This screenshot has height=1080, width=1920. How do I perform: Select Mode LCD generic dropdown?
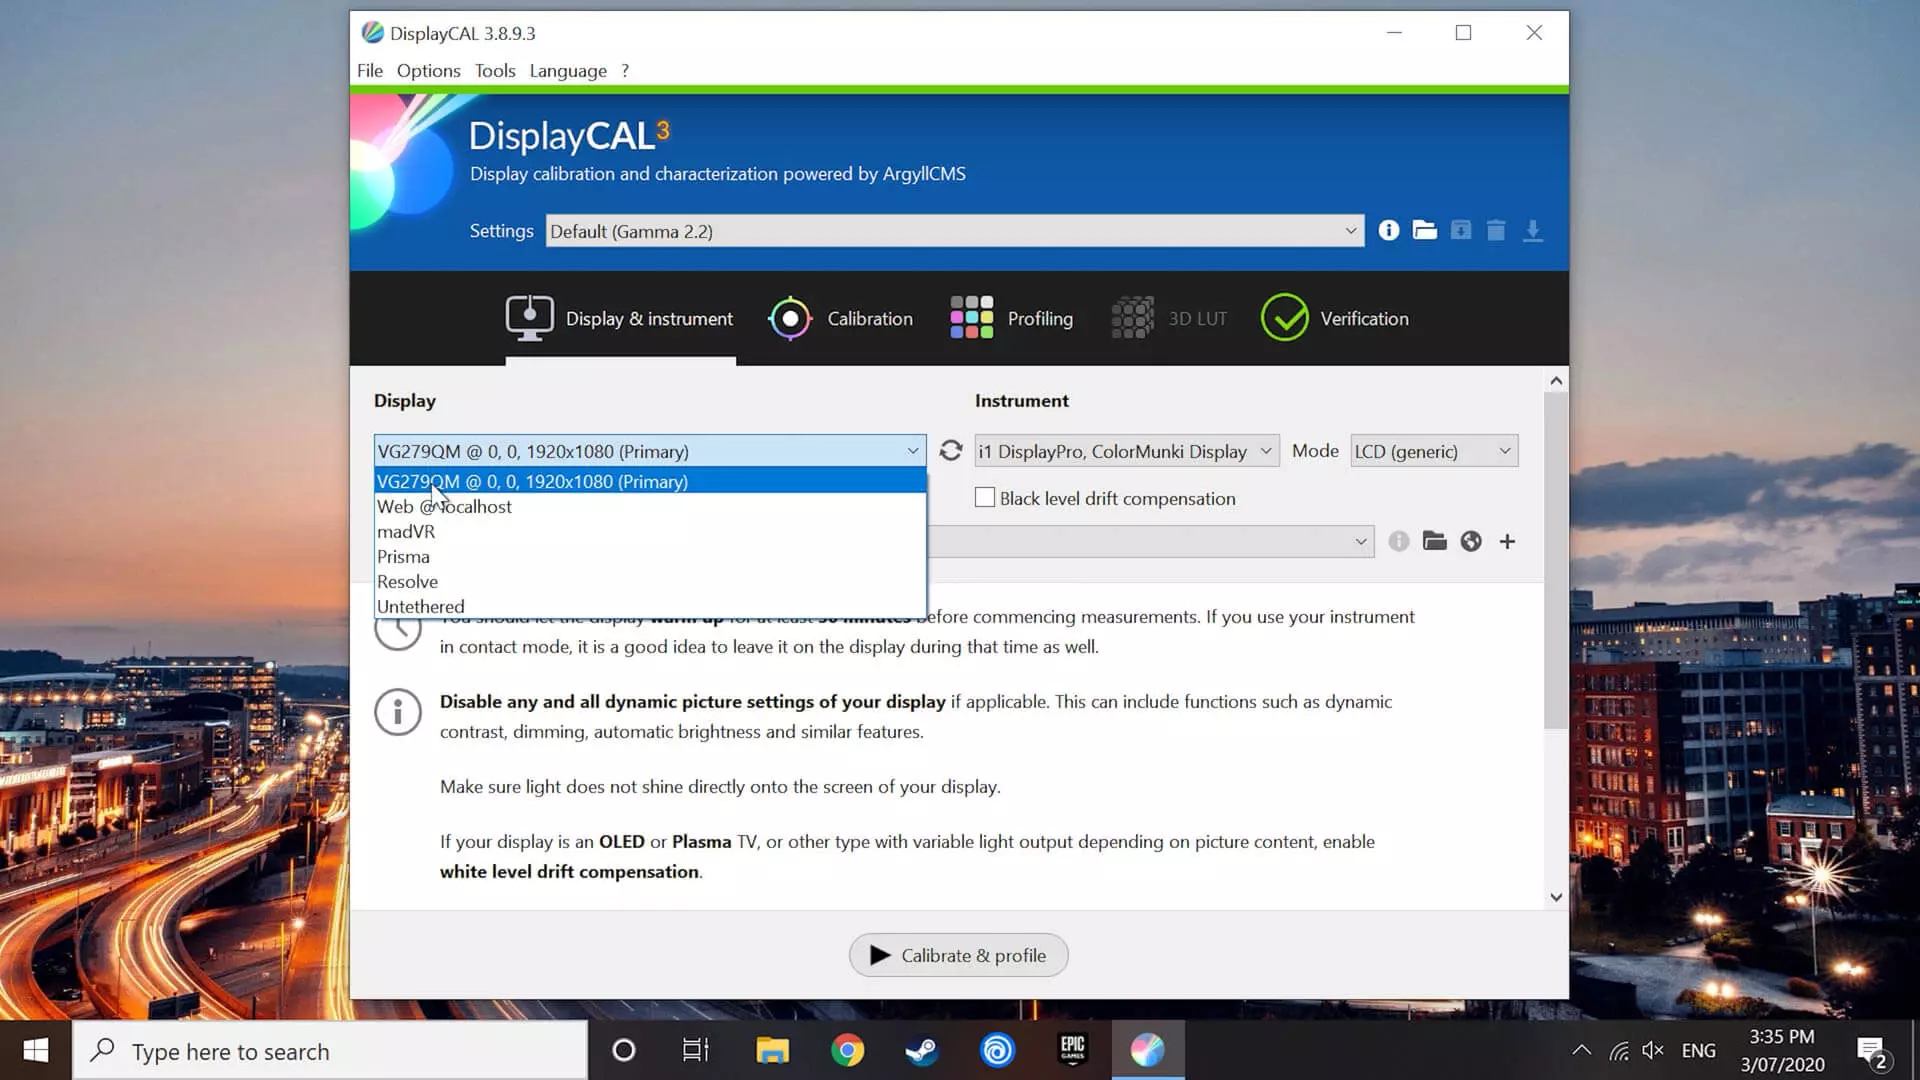1432,451
